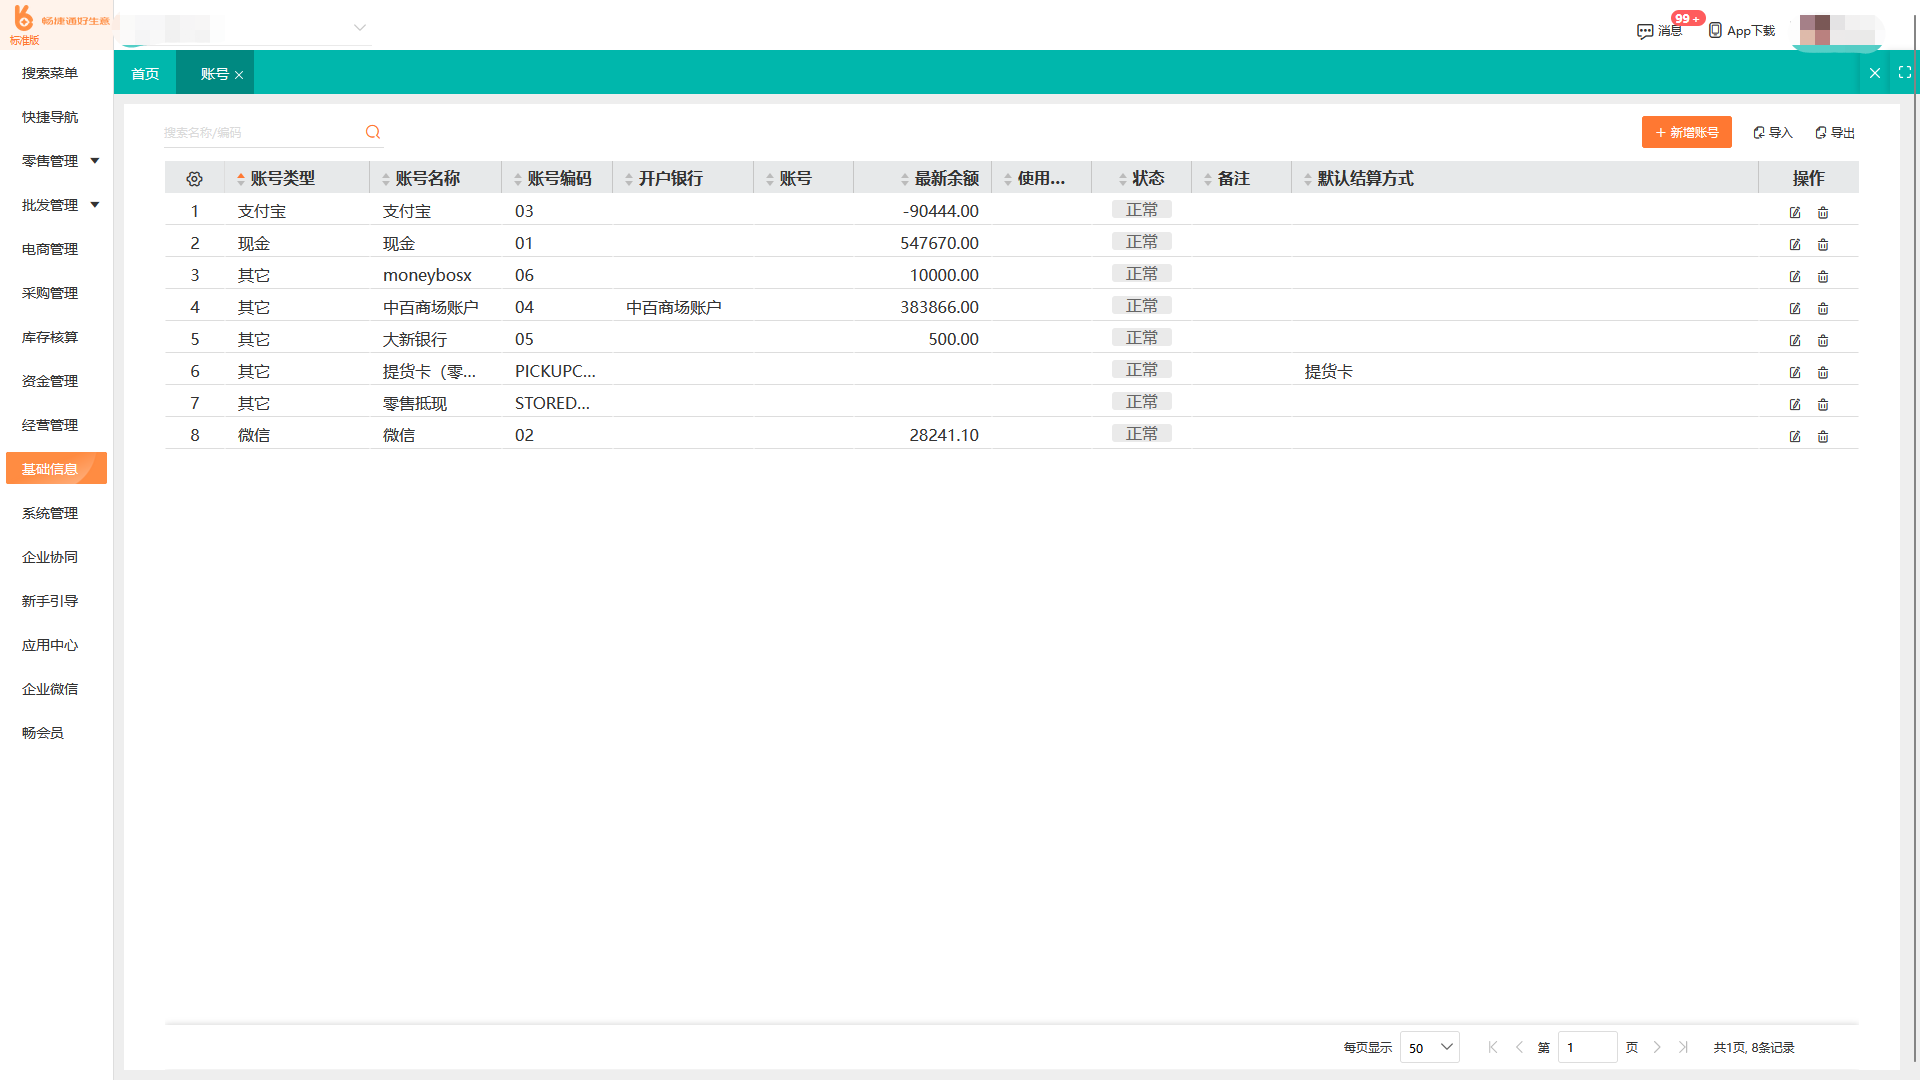
Task: Select the 账号 tab
Action: (x=215, y=74)
